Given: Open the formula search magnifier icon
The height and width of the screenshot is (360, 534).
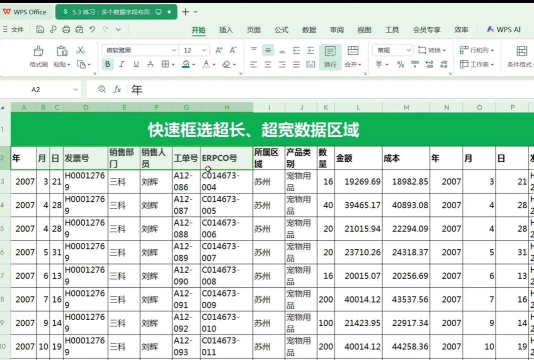Looking at the screenshot, I should 101,89.
